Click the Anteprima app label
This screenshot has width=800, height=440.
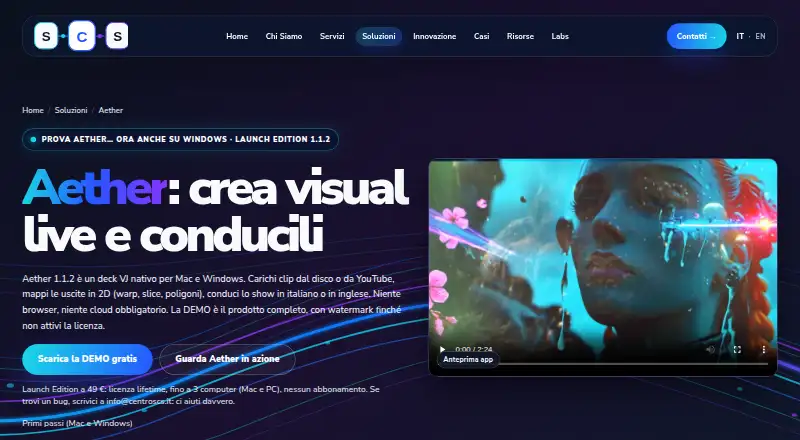pyautogui.click(x=468, y=359)
